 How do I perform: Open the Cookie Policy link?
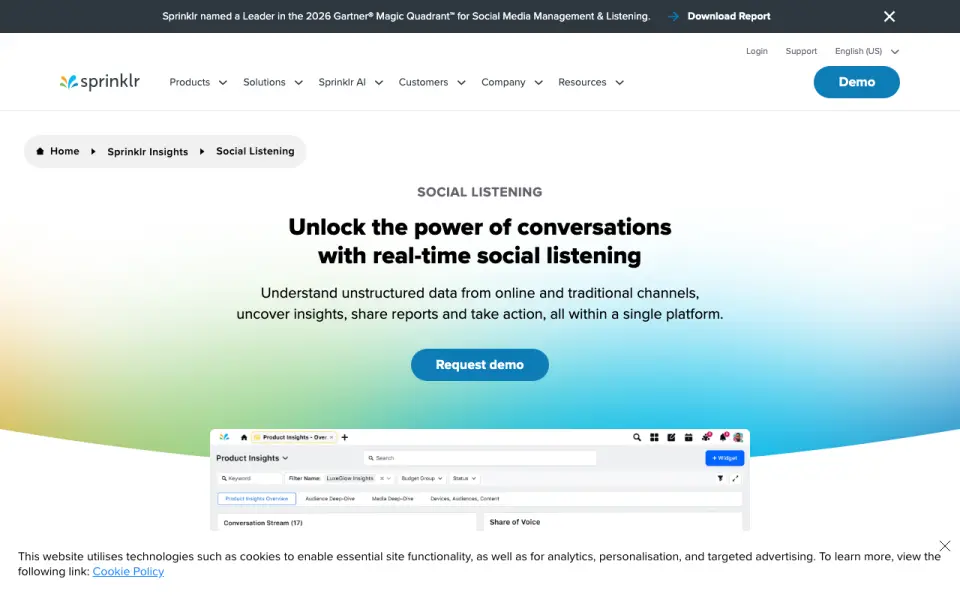tap(128, 571)
